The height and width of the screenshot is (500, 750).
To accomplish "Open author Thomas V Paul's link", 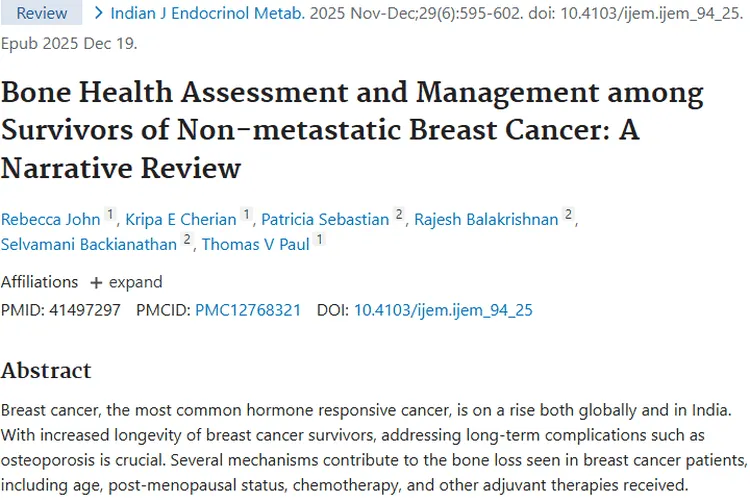I will (255, 244).
